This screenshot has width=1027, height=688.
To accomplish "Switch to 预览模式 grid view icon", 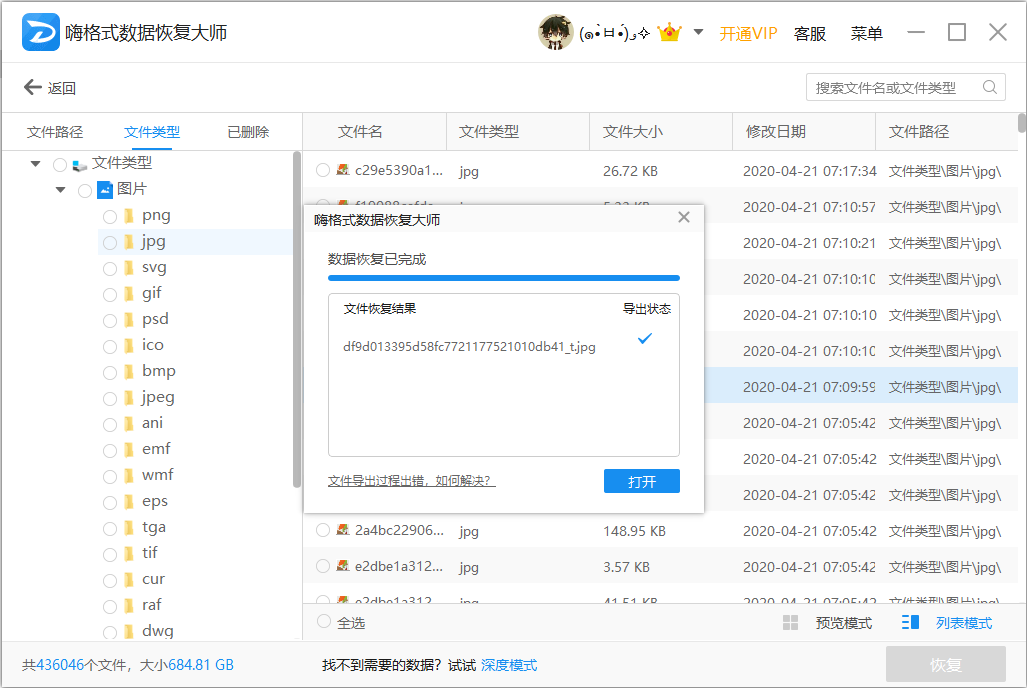I will pos(790,621).
